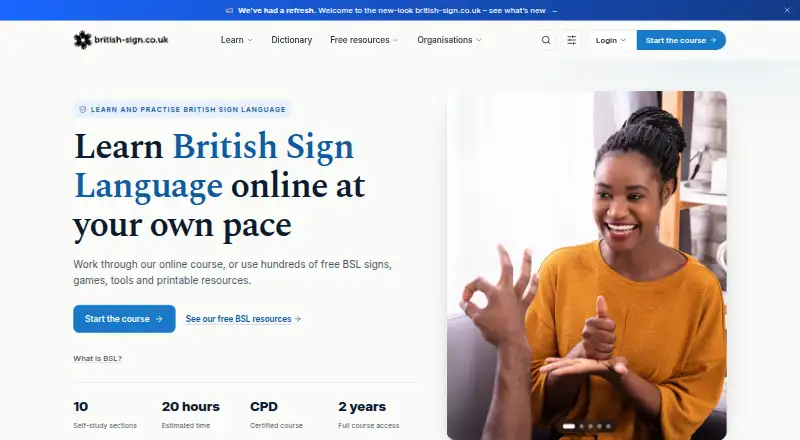
Task: Click the '20 hours' statistic text
Action: pyautogui.click(x=190, y=407)
